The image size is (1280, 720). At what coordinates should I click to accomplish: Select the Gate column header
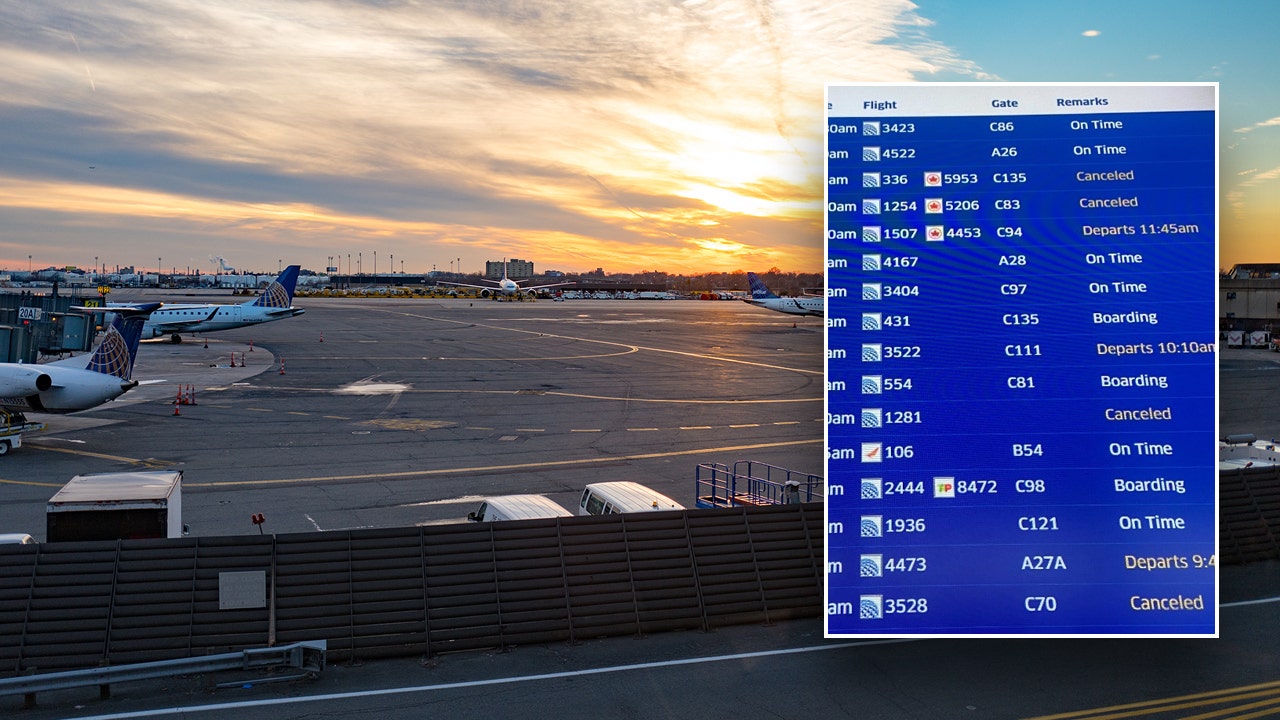[1004, 103]
